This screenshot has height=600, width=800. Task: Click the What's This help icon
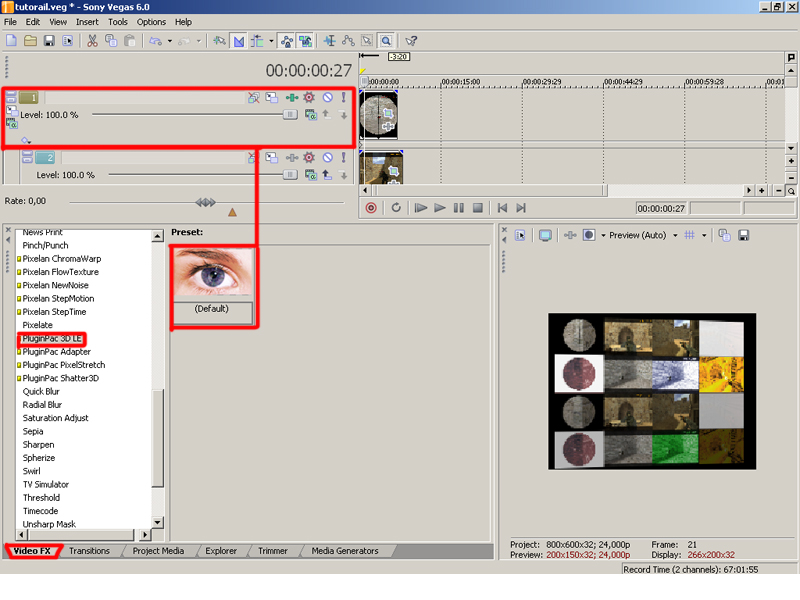click(411, 41)
